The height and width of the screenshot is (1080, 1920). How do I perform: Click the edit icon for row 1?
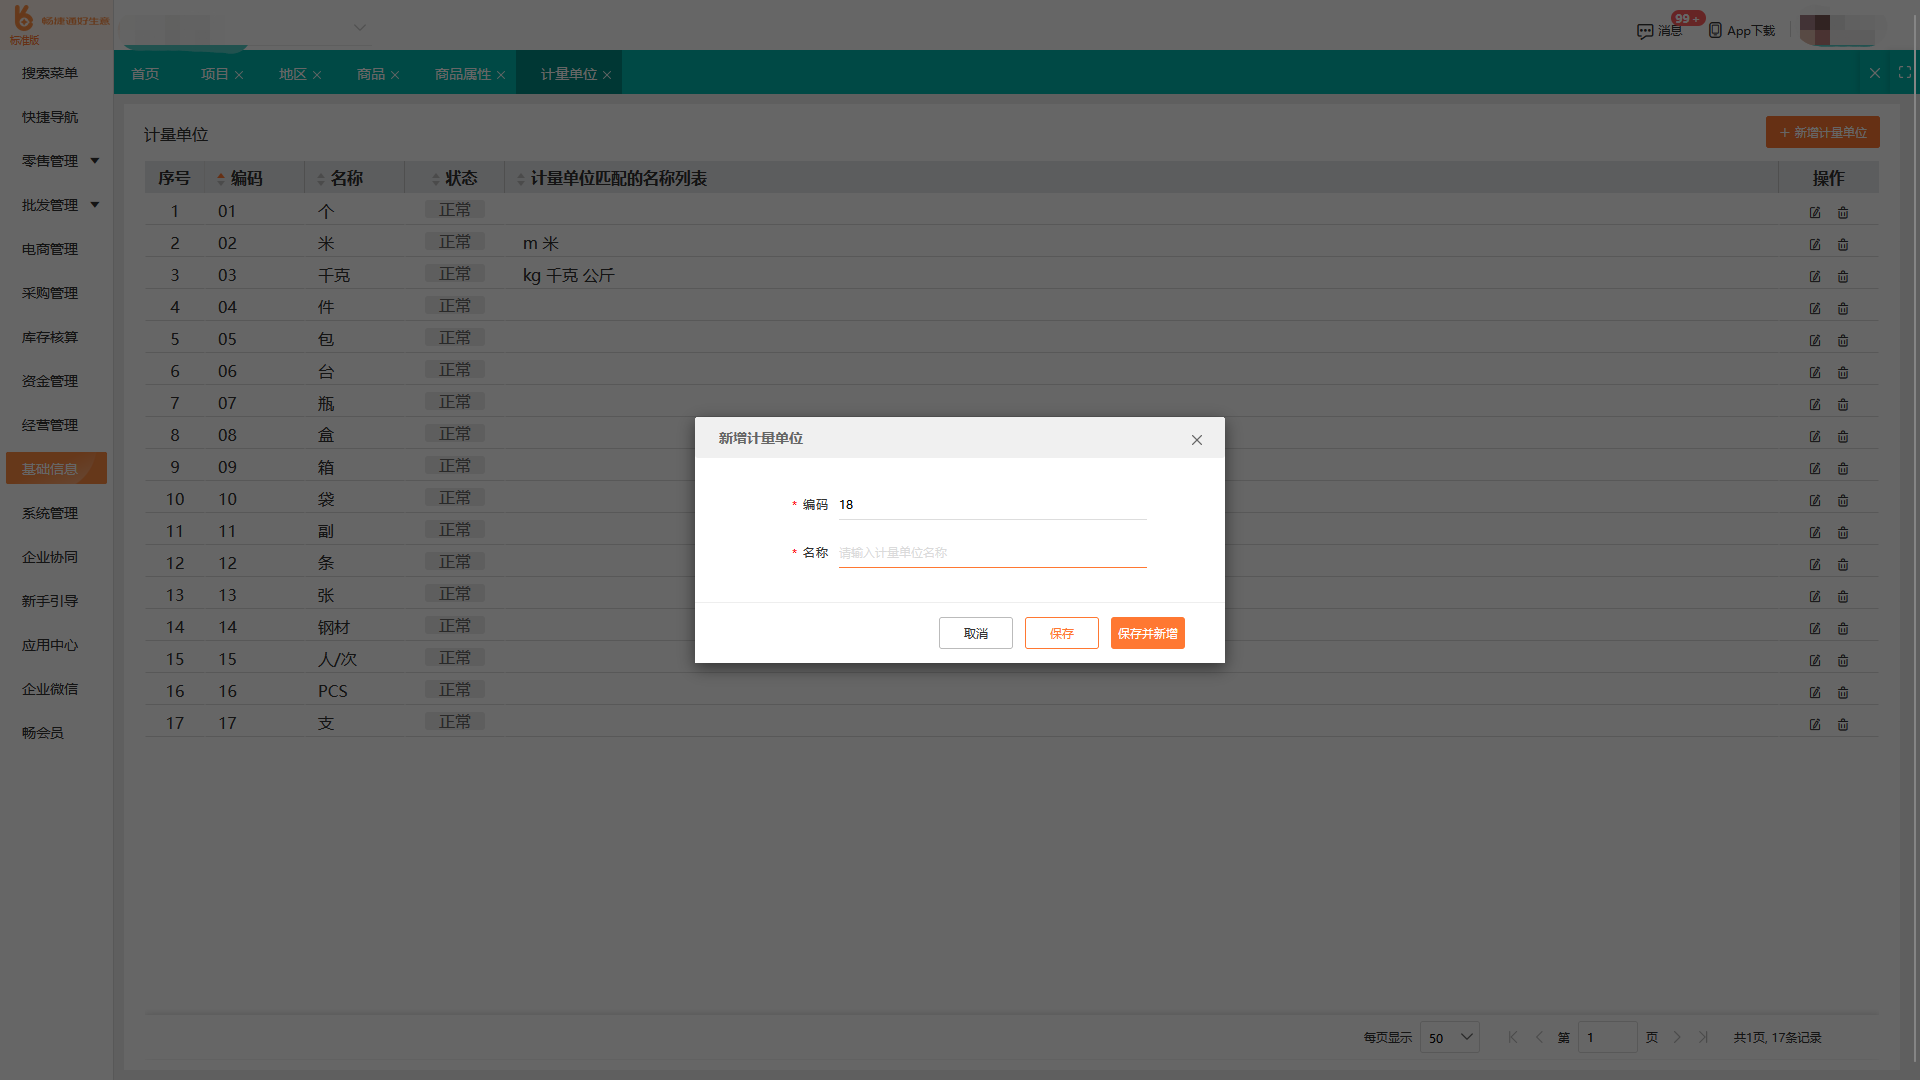click(x=1815, y=212)
